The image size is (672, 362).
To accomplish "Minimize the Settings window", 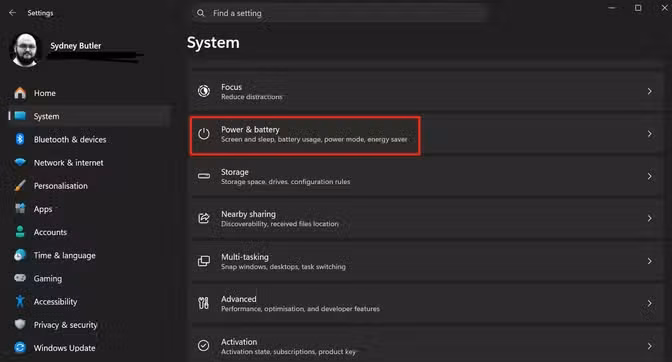I will [612, 8].
